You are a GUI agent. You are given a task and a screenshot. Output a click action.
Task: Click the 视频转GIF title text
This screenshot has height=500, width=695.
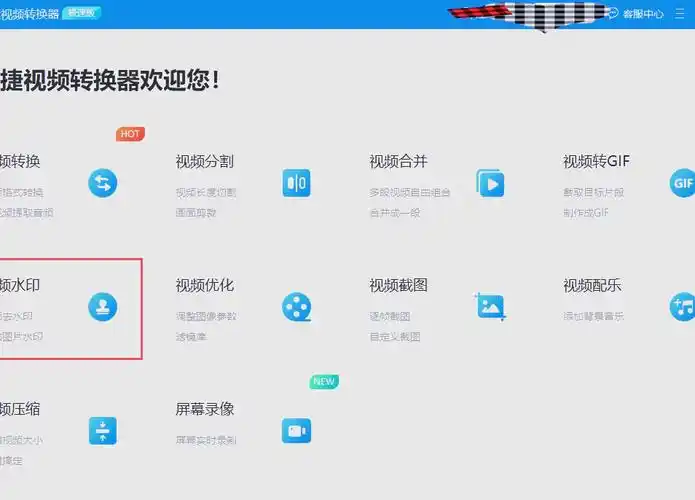pos(596,162)
